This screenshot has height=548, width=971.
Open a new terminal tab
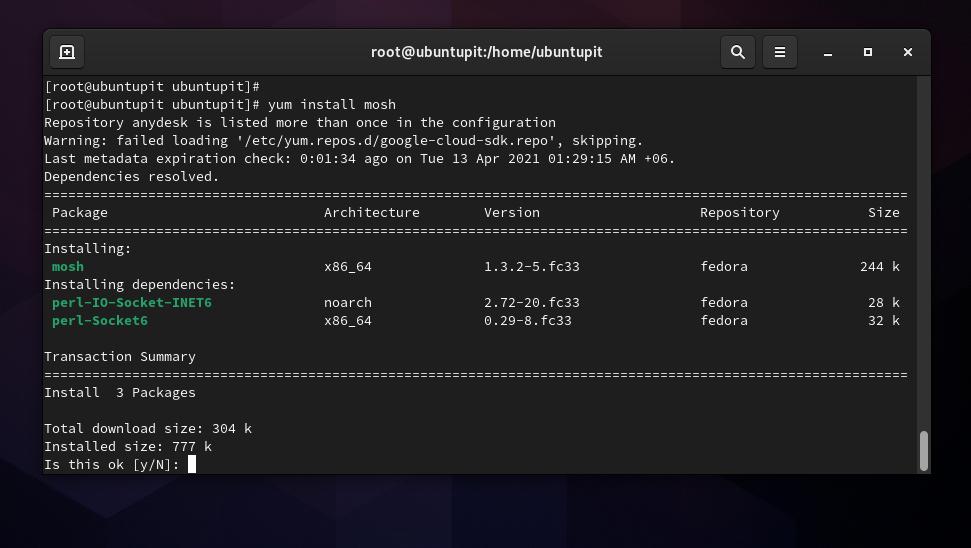tap(67, 52)
